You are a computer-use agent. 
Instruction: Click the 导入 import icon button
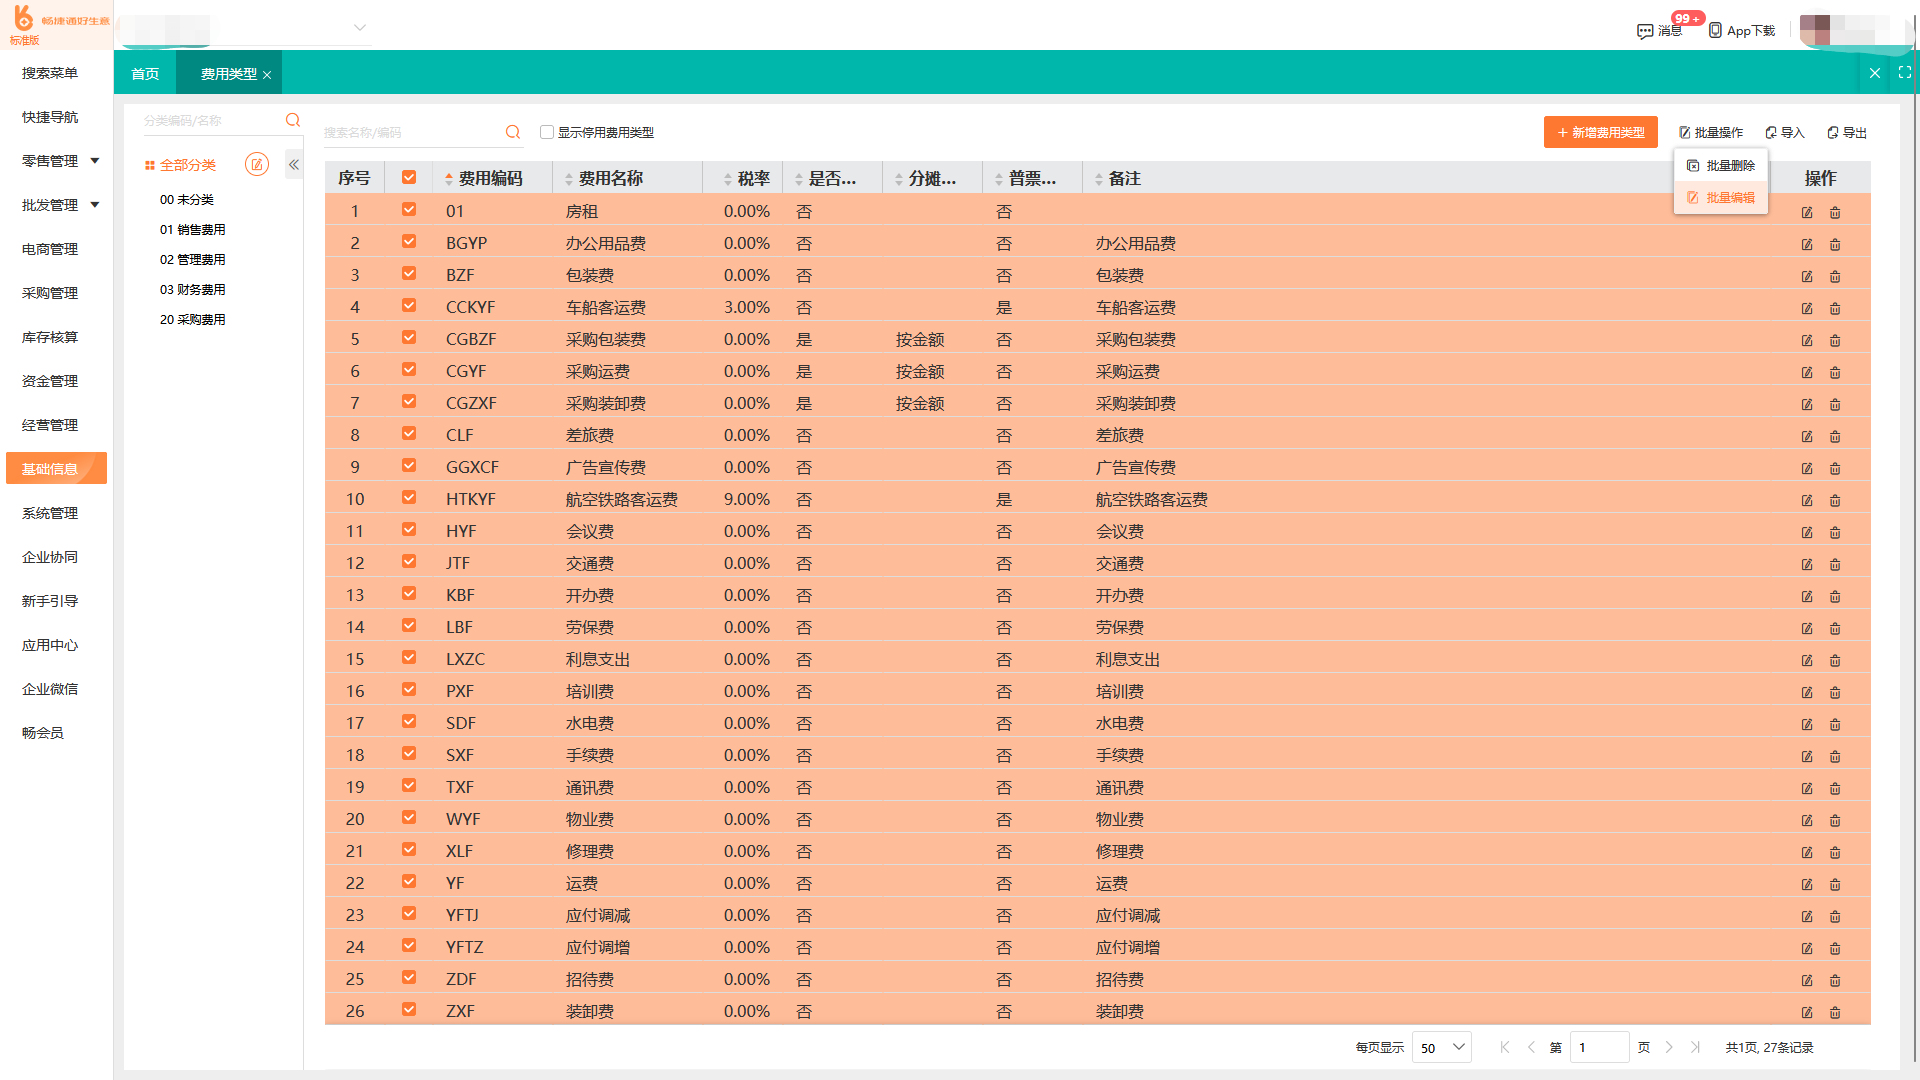pyautogui.click(x=1785, y=131)
